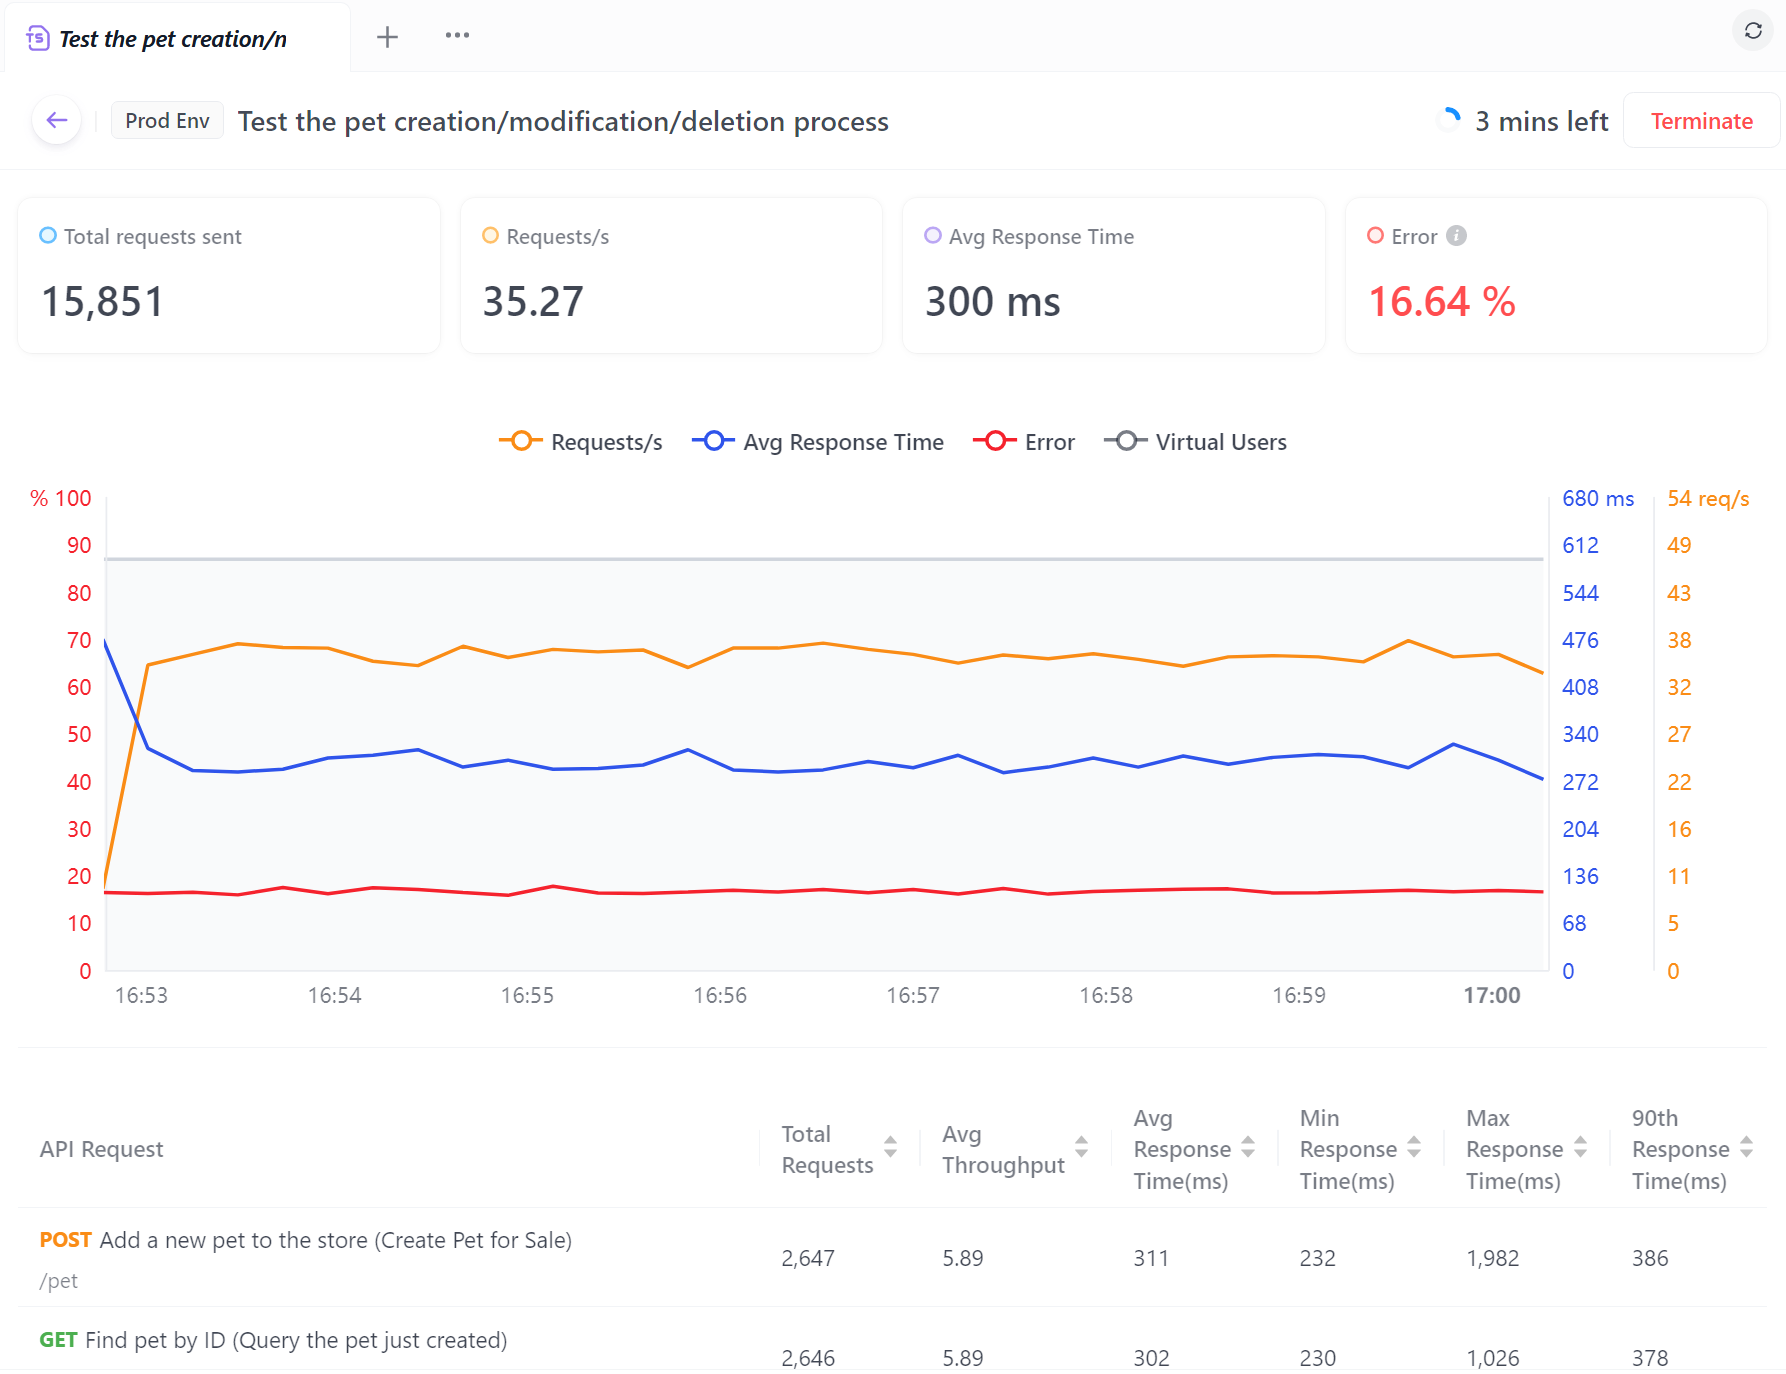Toggle Avg Response Time legend series
The width and height of the screenshot is (1786, 1374).
818,442
